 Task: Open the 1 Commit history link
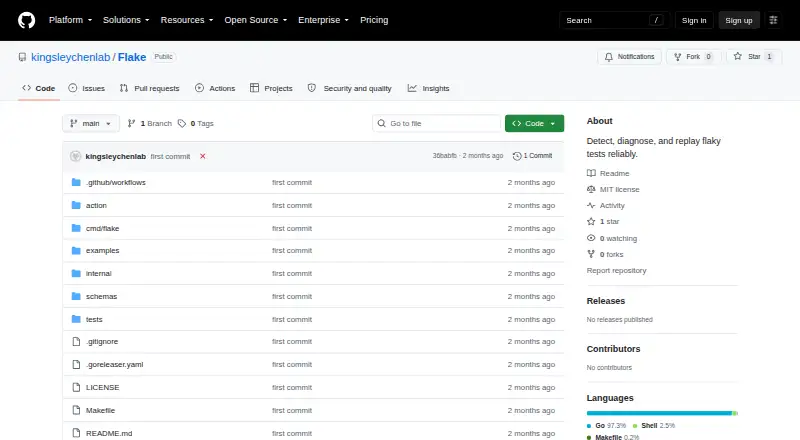pos(532,156)
